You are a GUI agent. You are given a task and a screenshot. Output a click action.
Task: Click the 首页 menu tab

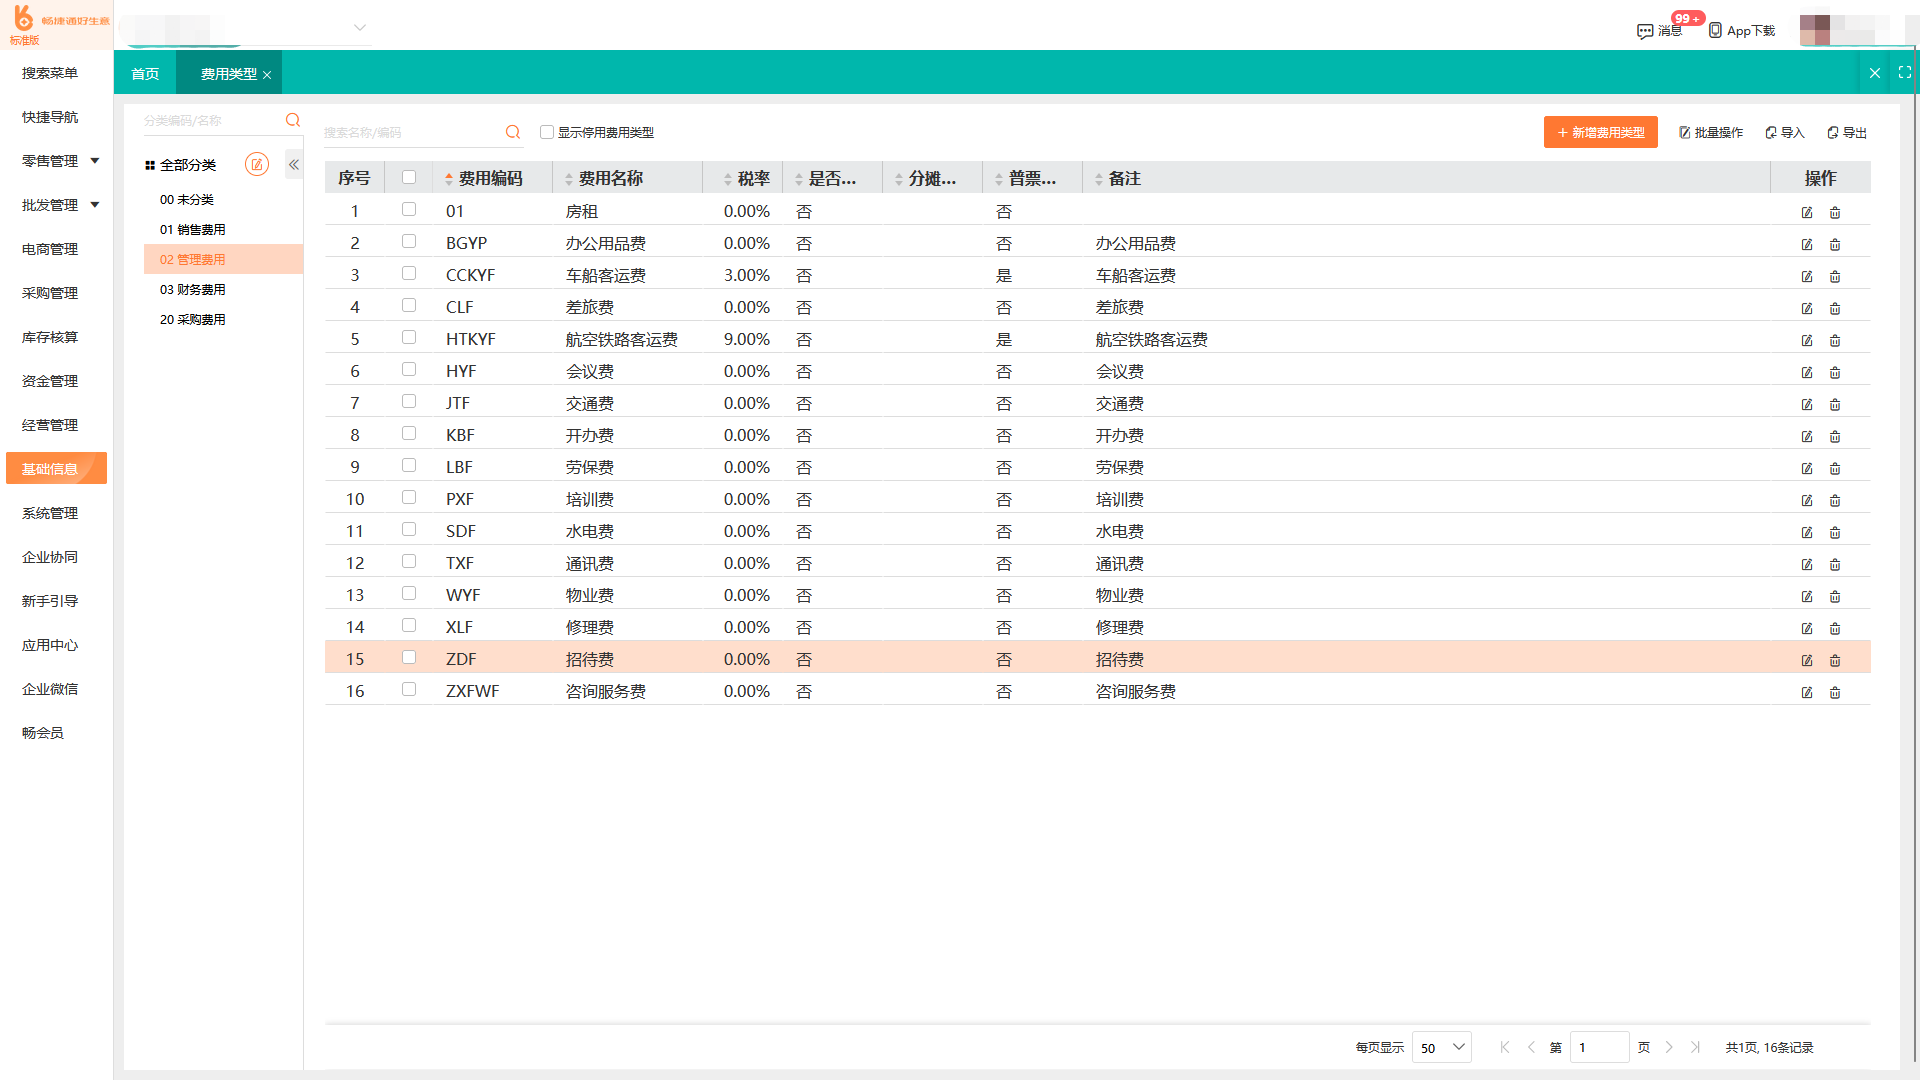click(145, 74)
